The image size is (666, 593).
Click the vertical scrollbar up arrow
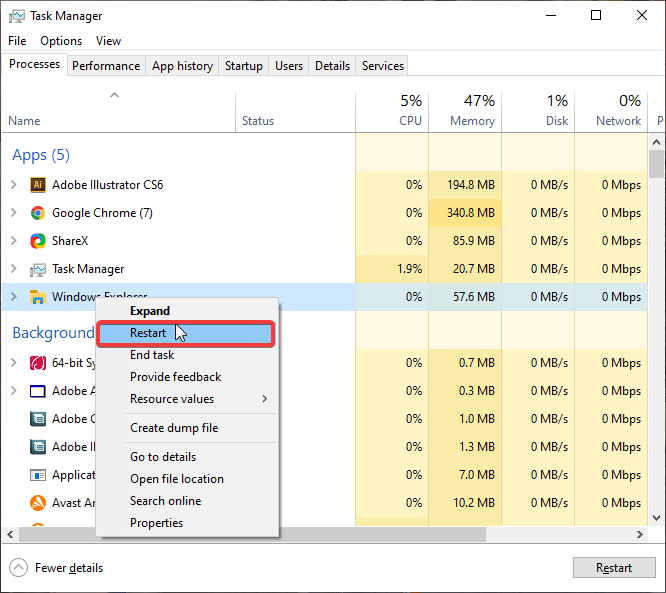coord(657,142)
